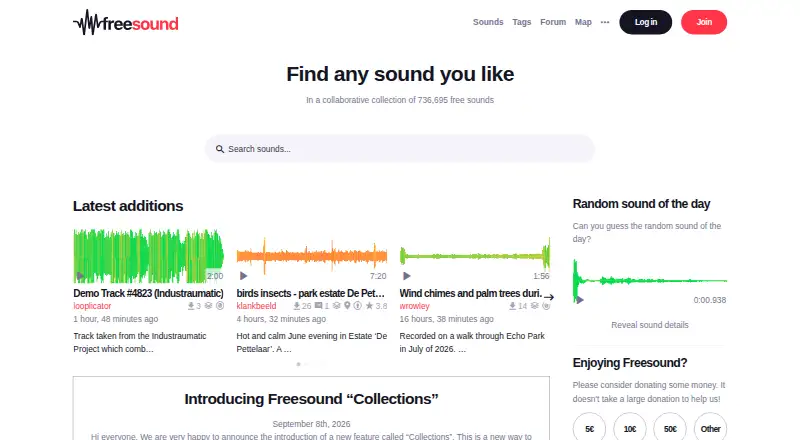Open Wind chimes and palm trees title
The width and height of the screenshot is (800, 440).
pos(471,294)
